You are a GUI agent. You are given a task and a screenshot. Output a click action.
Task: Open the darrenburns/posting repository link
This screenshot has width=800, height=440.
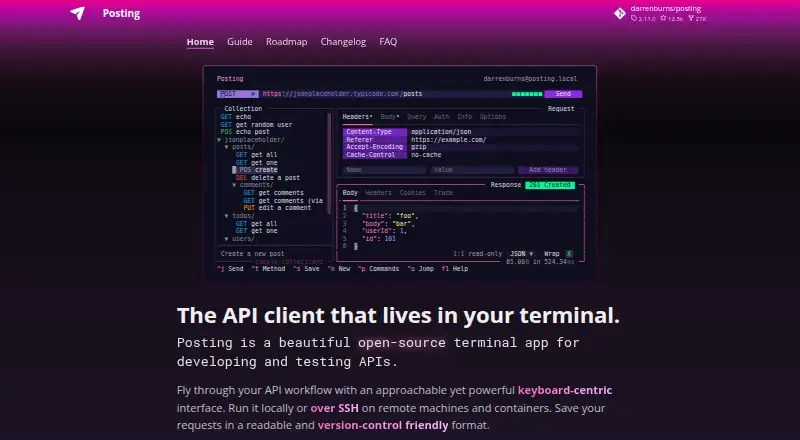click(665, 9)
